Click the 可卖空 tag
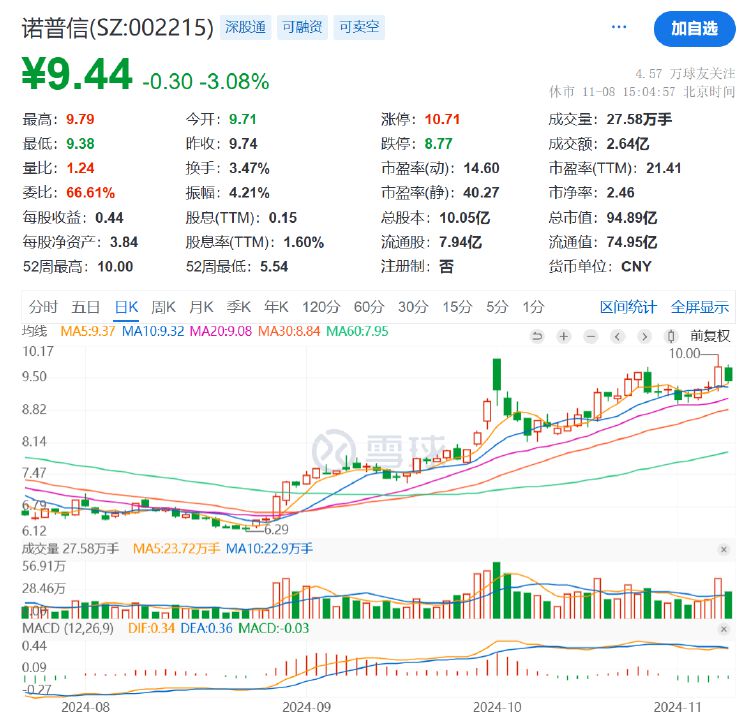Screen dimensions: 750x721 (355, 28)
